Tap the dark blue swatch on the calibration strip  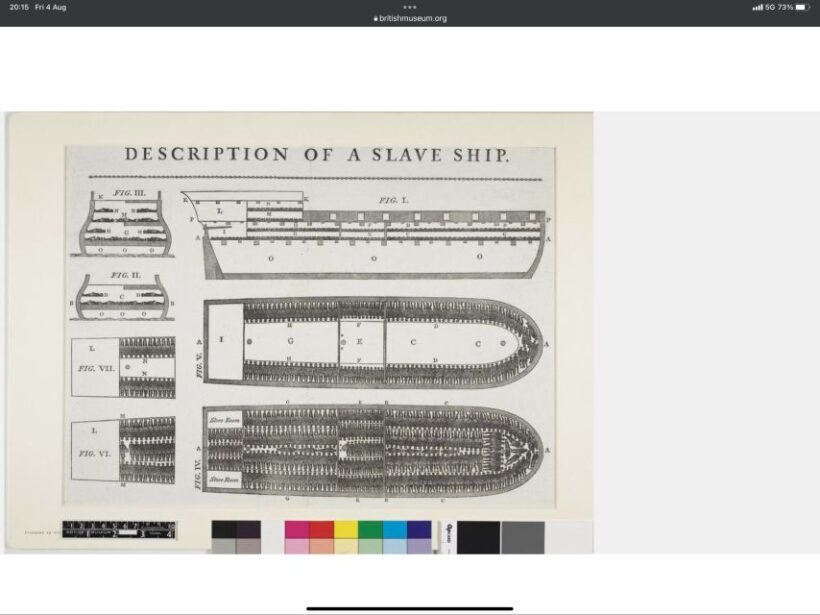pyautogui.click(x=419, y=529)
